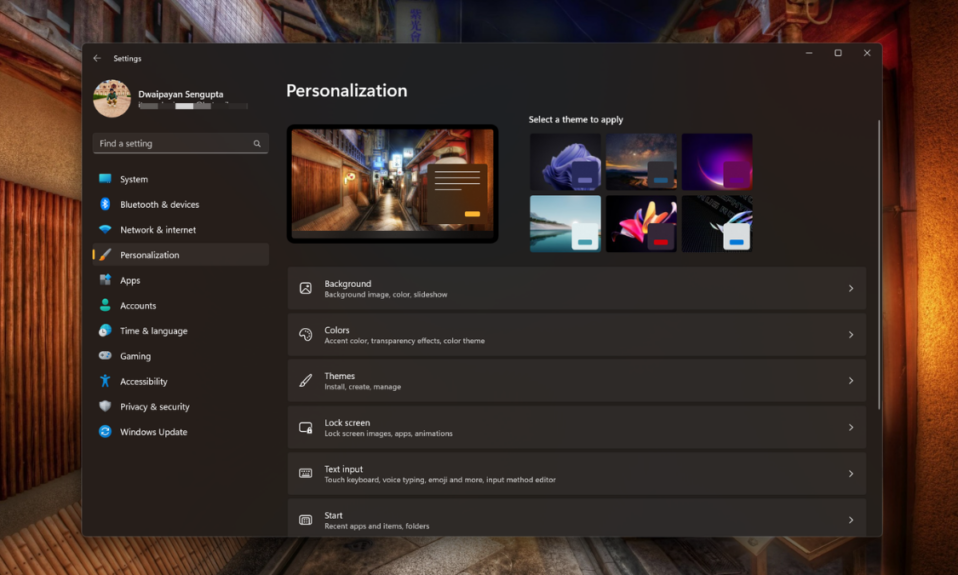Click the Network wifi icon
The height and width of the screenshot is (575, 958).
(x=105, y=230)
